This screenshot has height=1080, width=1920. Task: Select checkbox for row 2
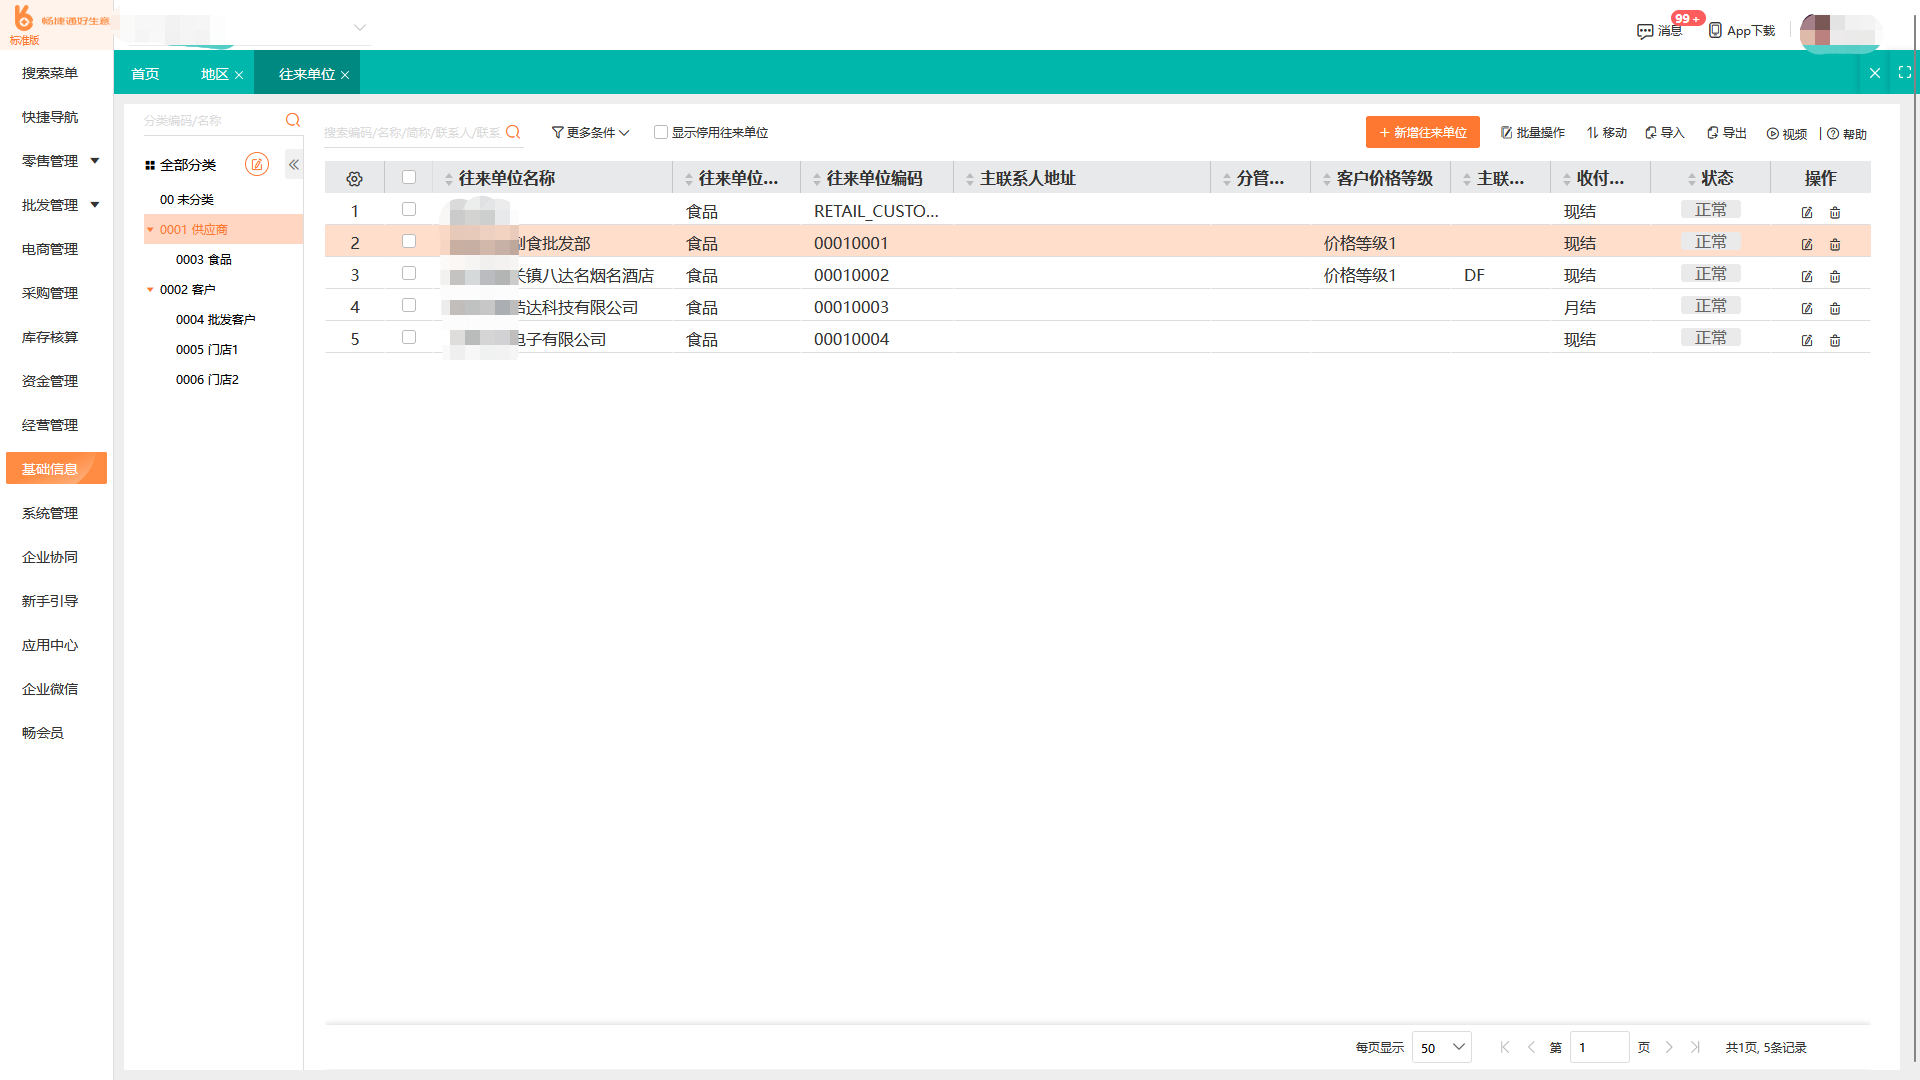pyautogui.click(x=409, y=241)
